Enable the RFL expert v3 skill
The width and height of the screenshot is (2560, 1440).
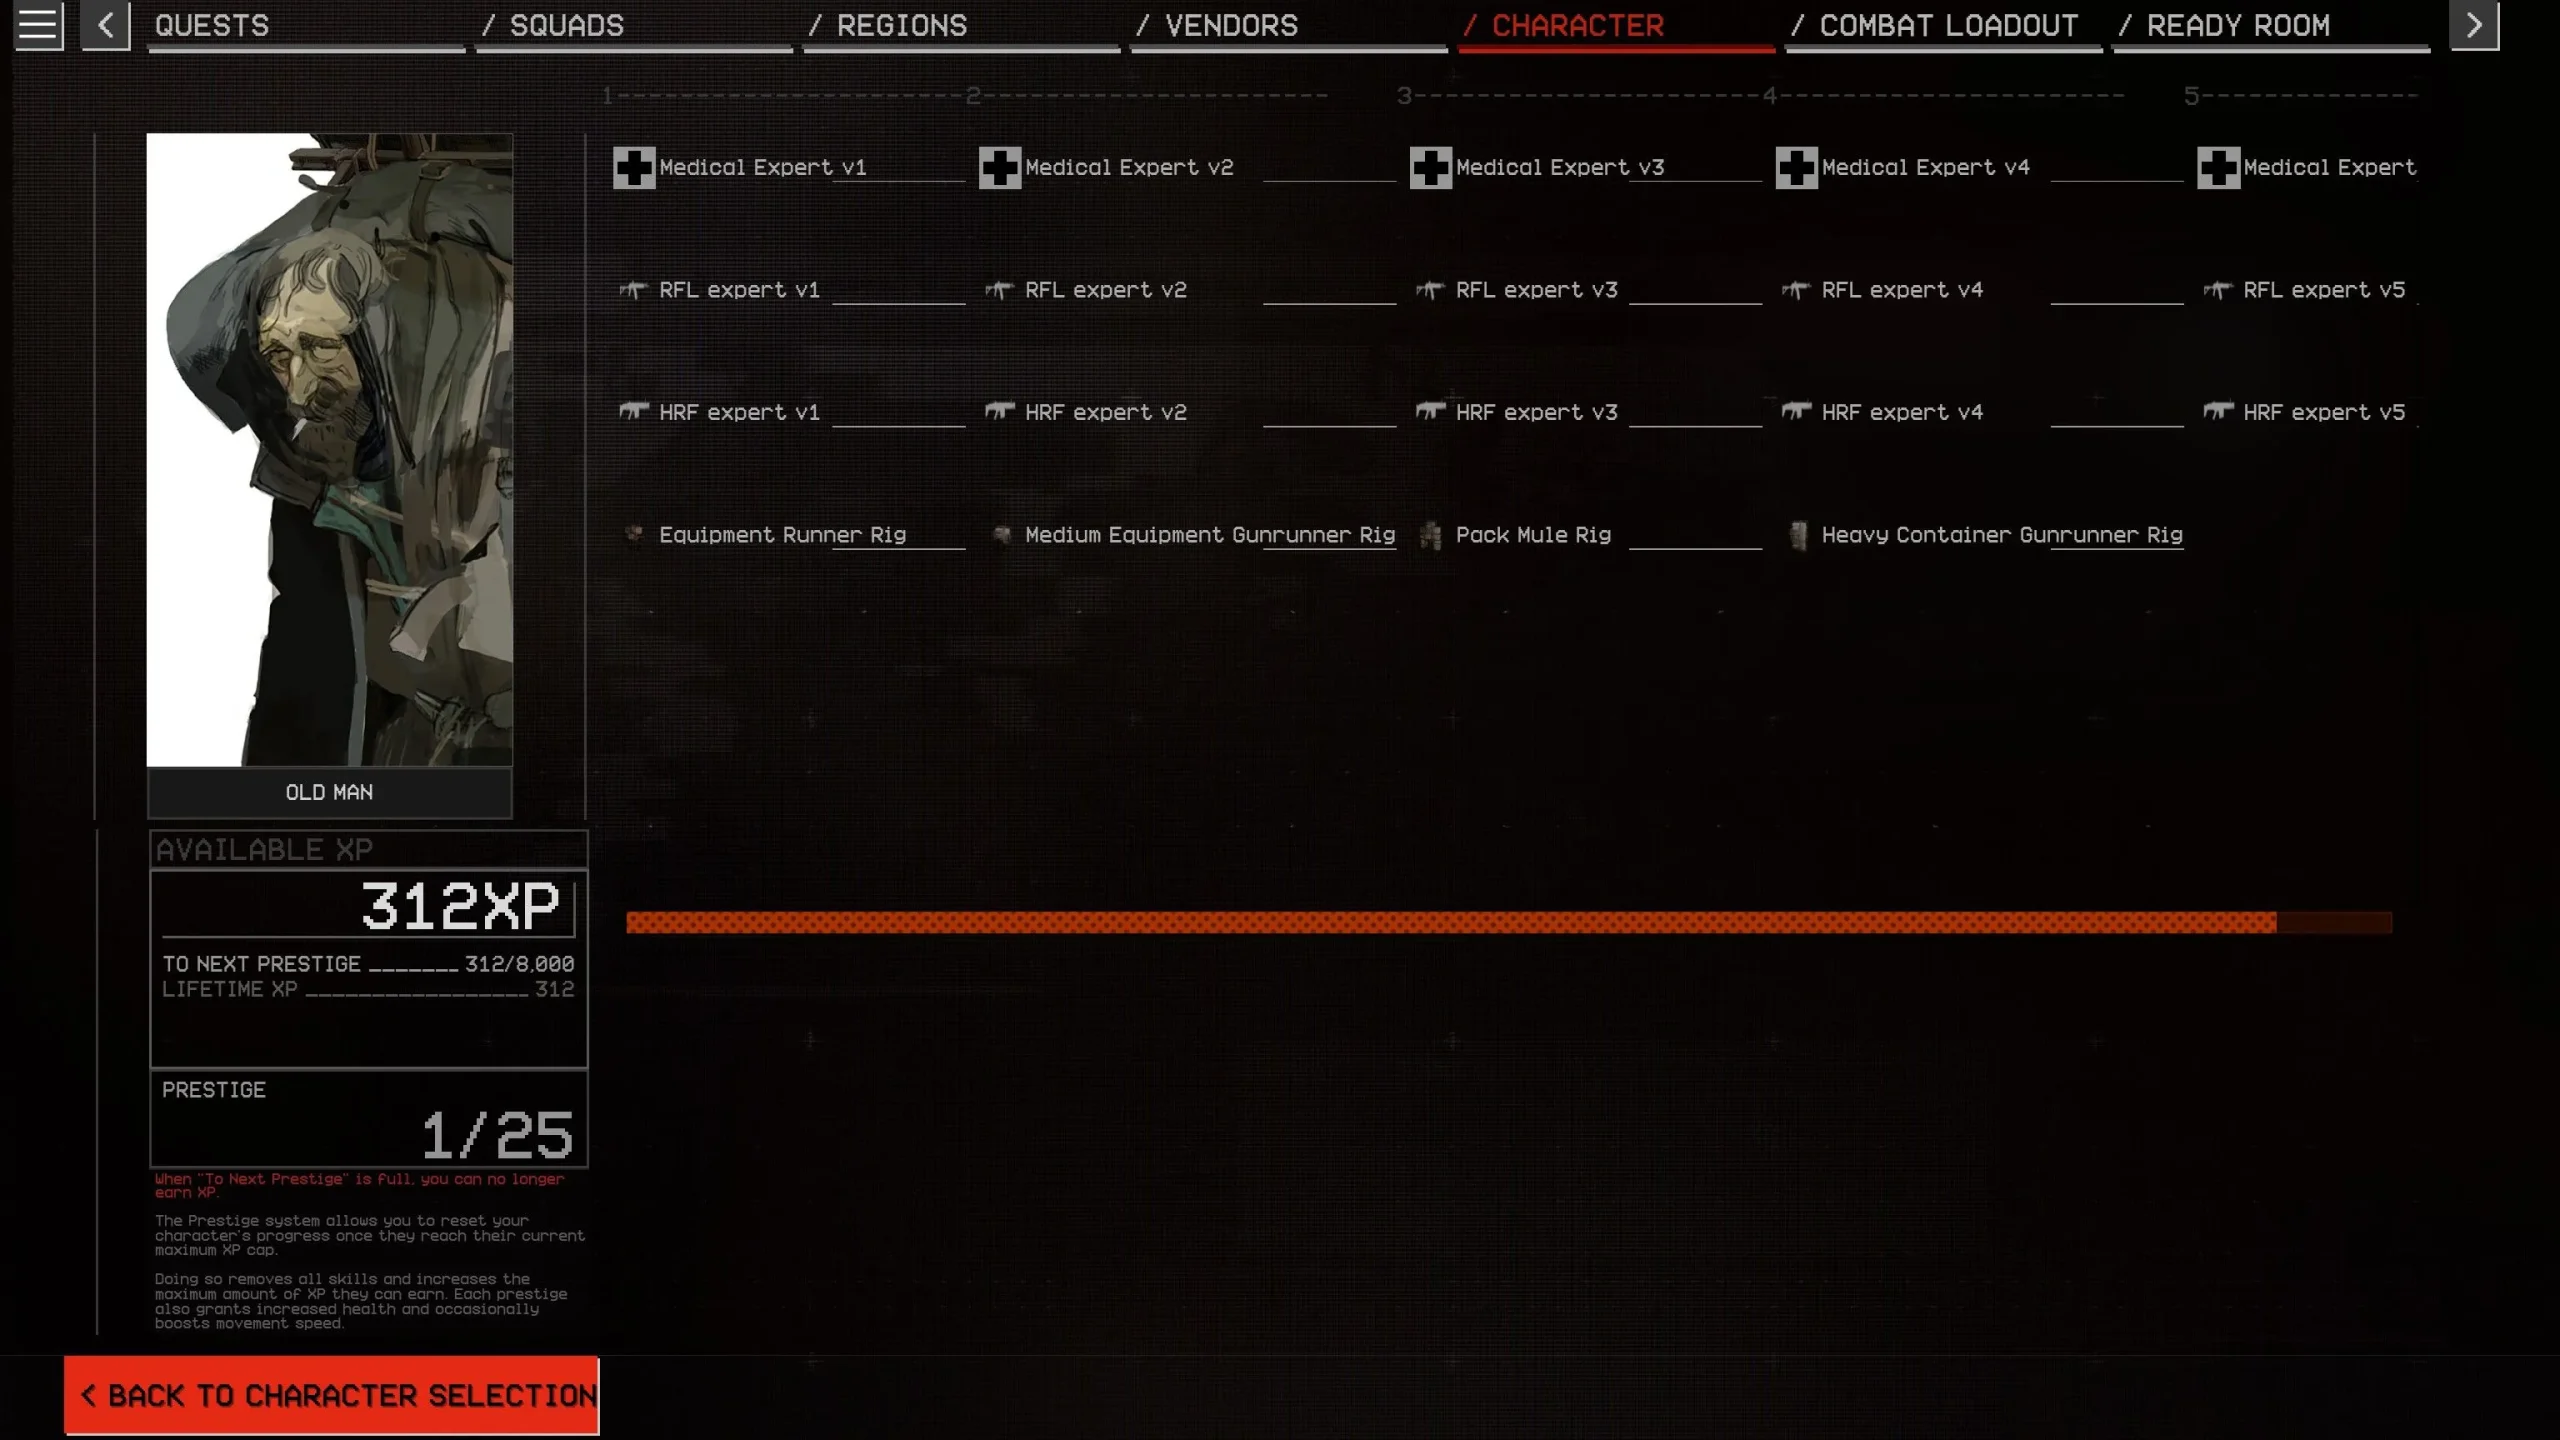pos(1535,290)
